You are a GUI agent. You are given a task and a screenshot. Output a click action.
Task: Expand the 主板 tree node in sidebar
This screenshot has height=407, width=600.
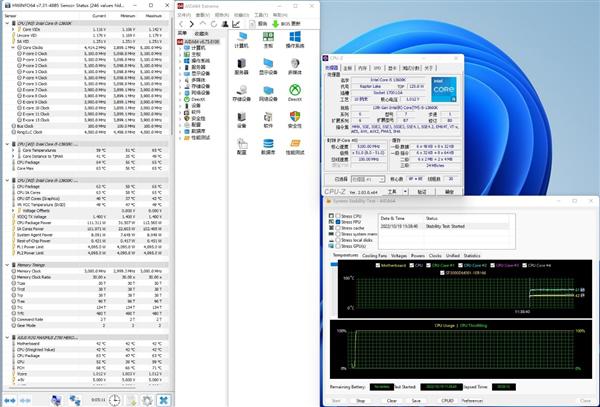pos(180,55)
